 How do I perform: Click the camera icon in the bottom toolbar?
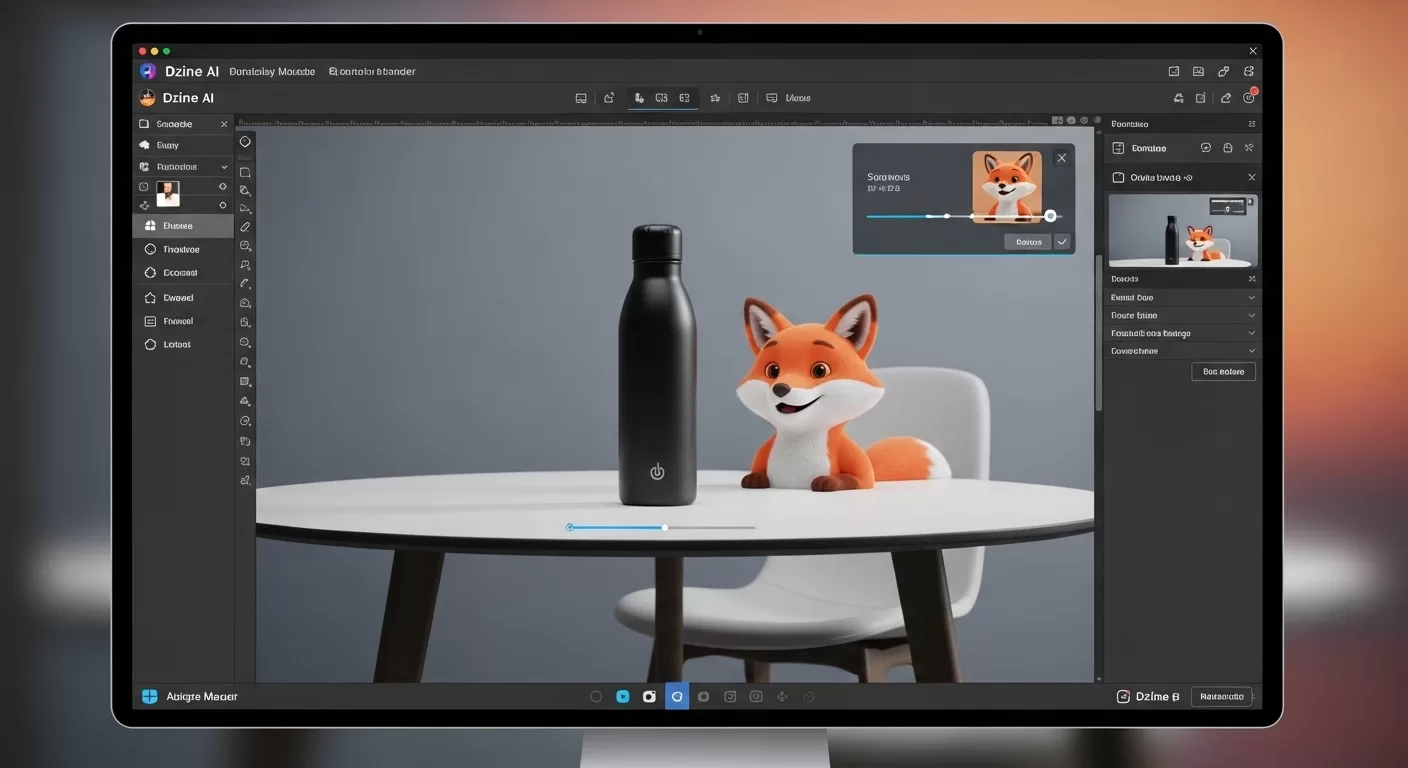[650, 696]
